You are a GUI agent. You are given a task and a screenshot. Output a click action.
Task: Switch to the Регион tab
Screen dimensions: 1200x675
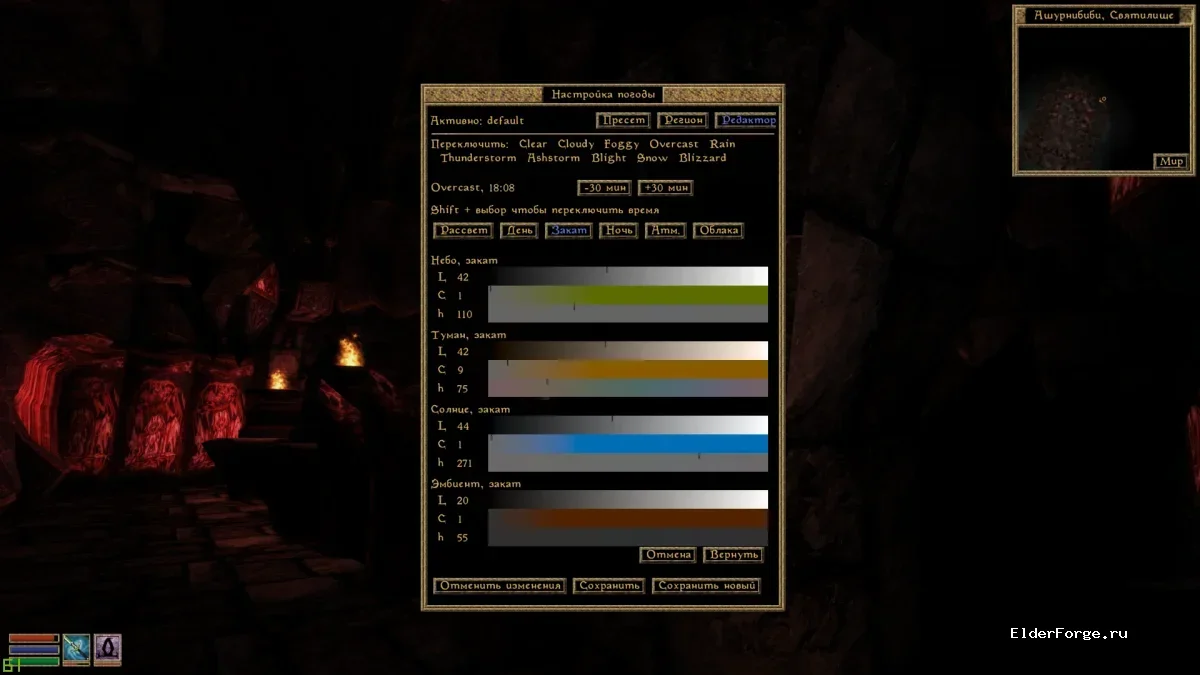point(682,120)
